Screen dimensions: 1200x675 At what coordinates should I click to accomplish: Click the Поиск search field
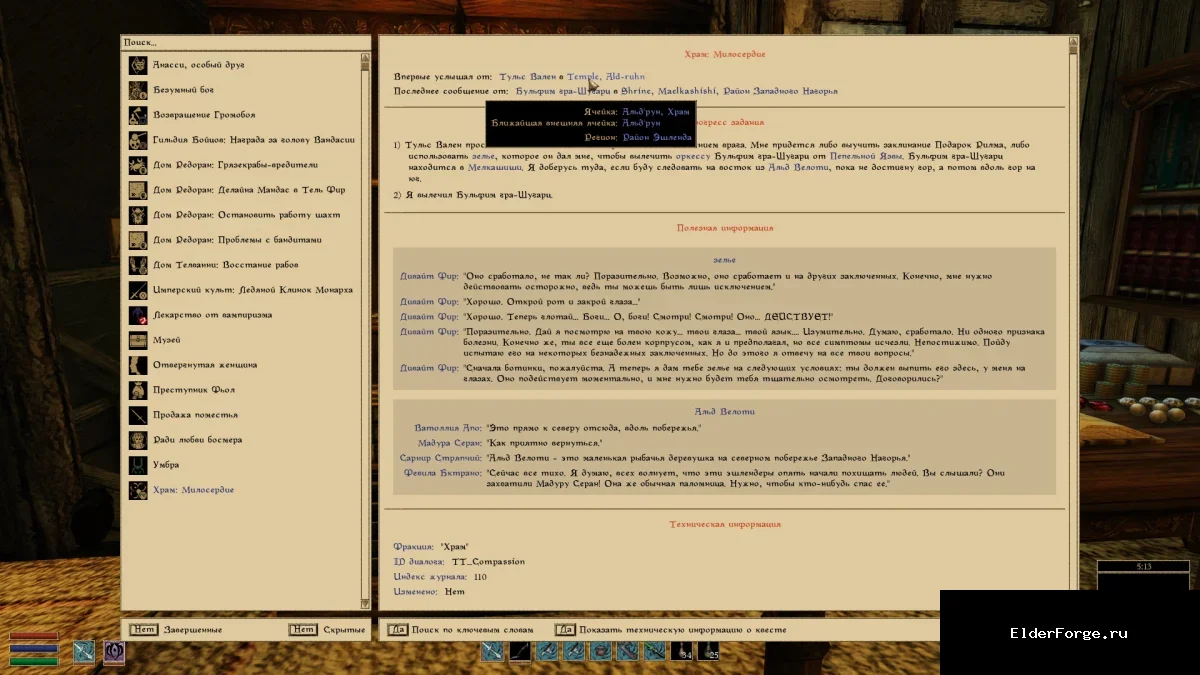(x=240, y=43)
